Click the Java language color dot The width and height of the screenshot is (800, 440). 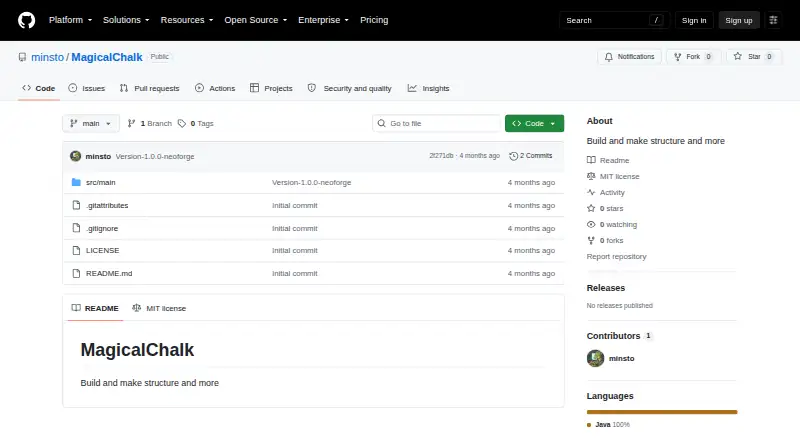tap(589, 425)
